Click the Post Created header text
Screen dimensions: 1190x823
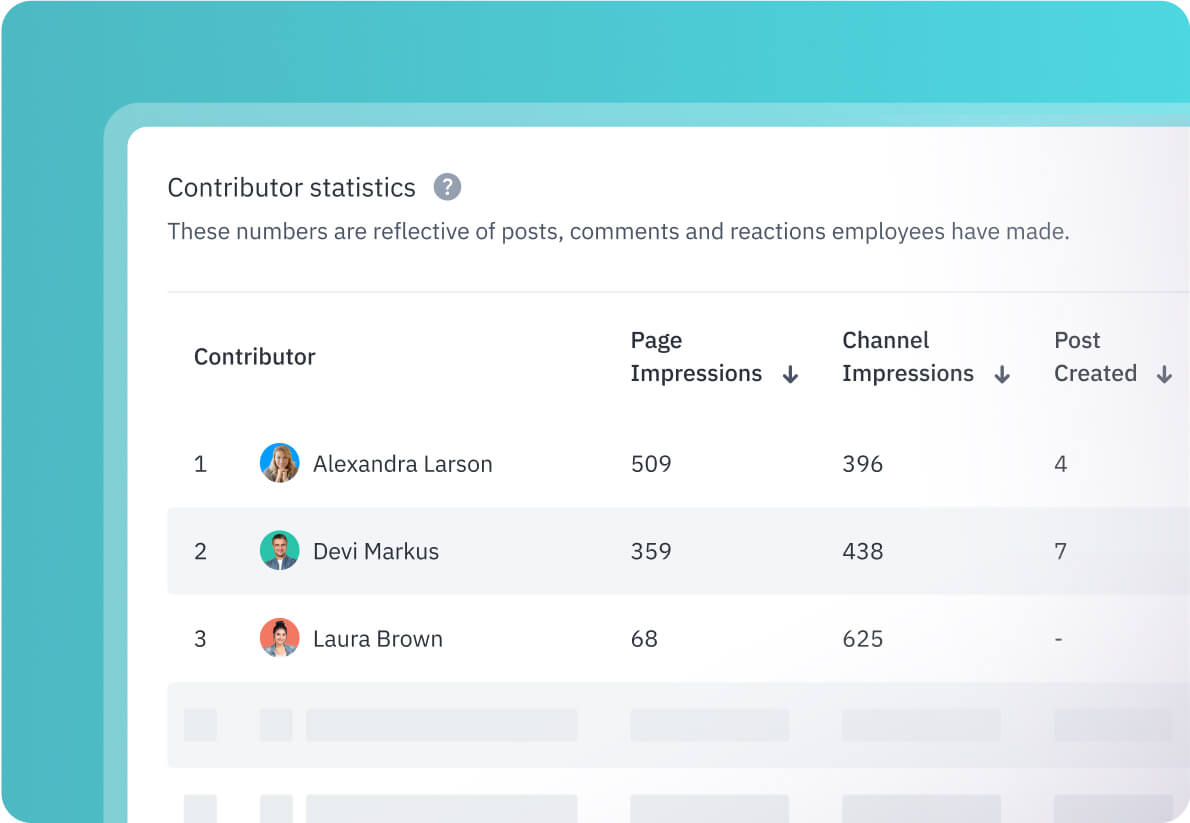tap(1095, 357)
